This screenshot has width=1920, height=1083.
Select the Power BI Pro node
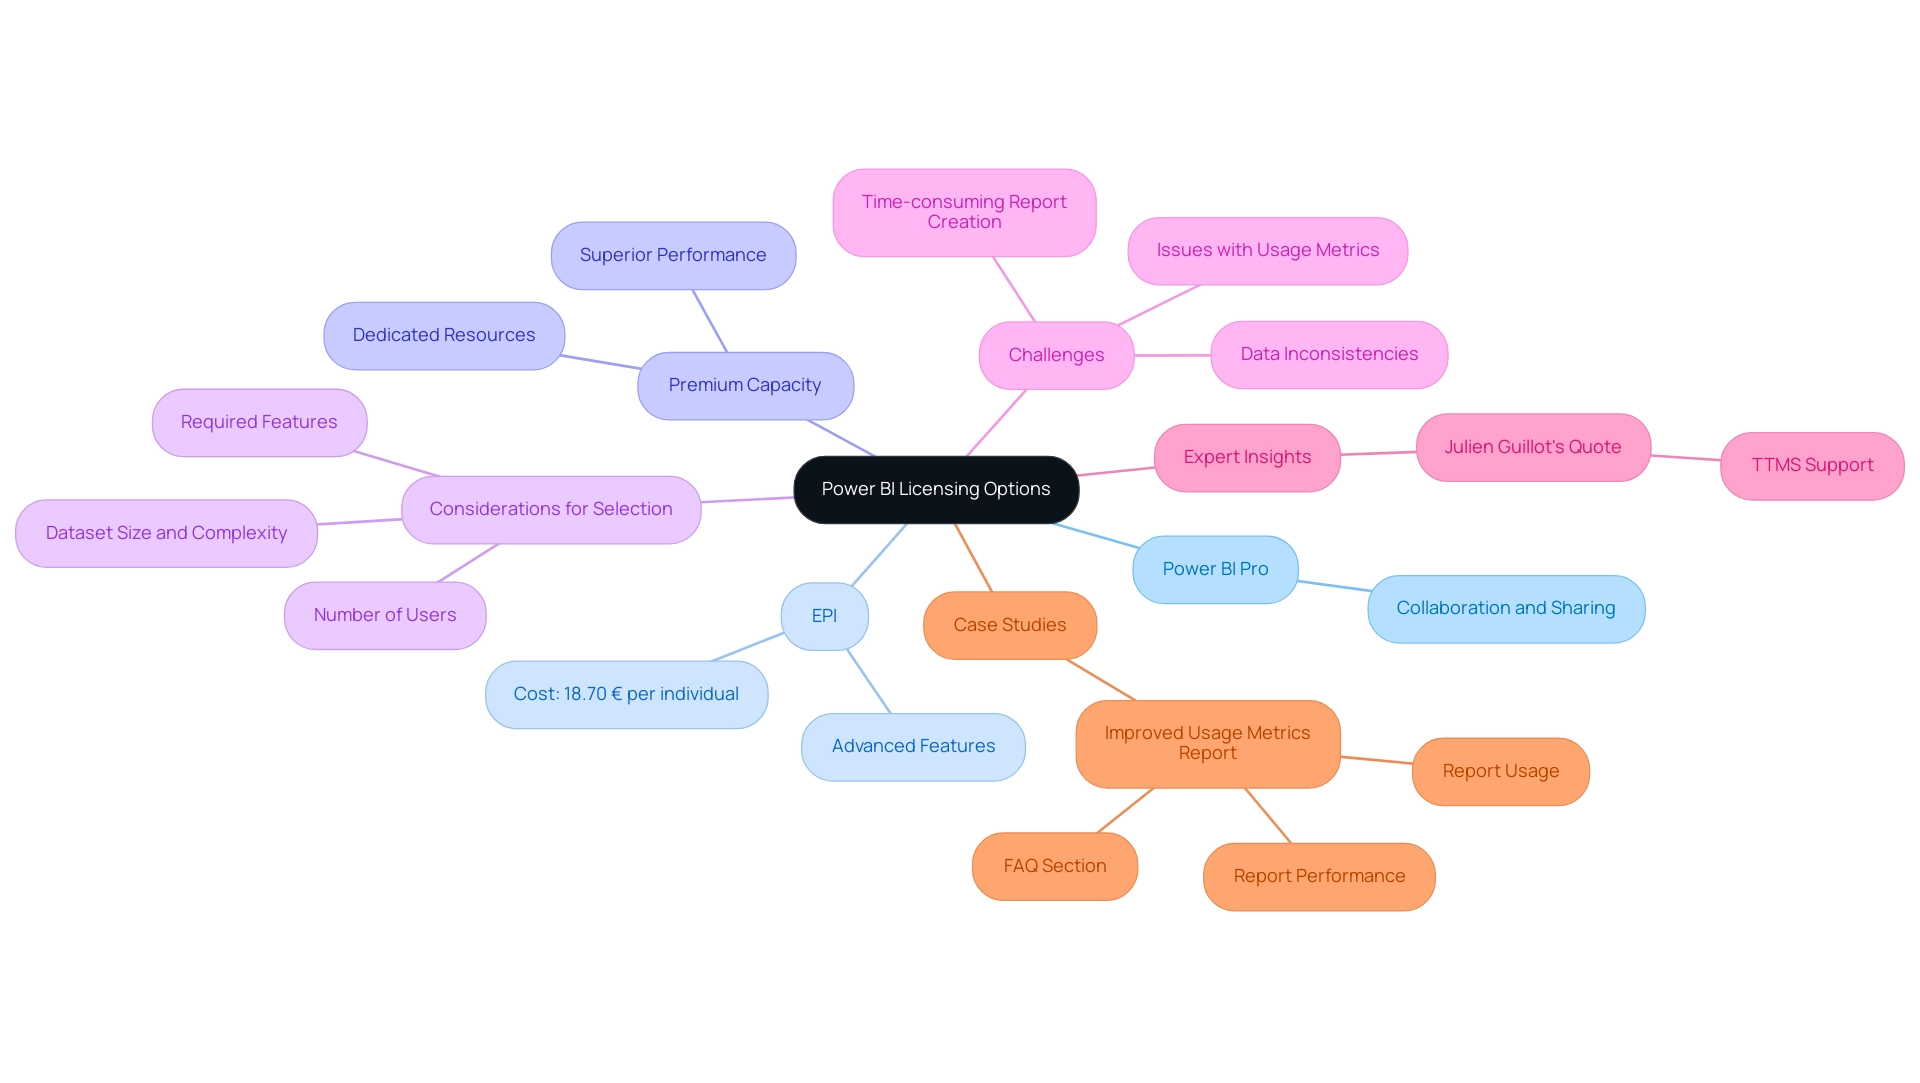point(1213,567)
